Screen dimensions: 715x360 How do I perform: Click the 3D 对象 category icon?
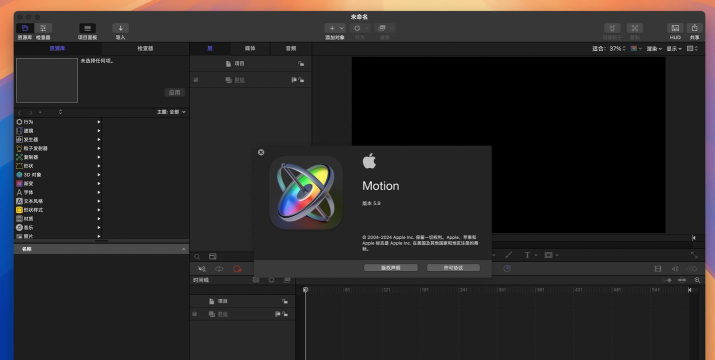(19, 175)
